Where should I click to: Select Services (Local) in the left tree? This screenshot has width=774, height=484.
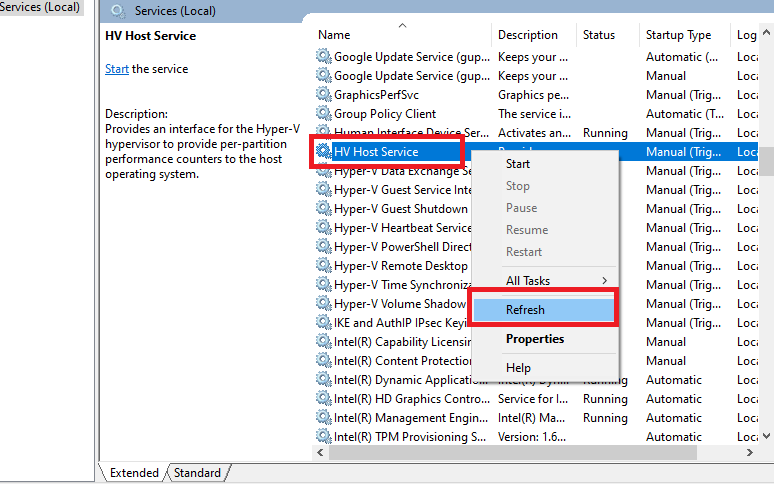(x=39, y=7)
